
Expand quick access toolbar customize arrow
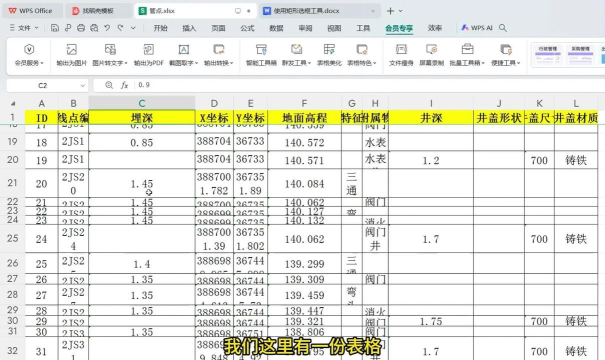coord(133,28)
